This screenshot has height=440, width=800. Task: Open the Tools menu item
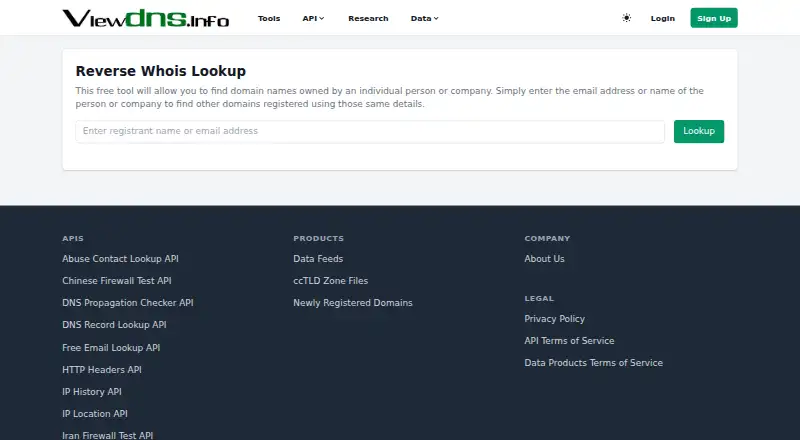click(x=269, y=18)
